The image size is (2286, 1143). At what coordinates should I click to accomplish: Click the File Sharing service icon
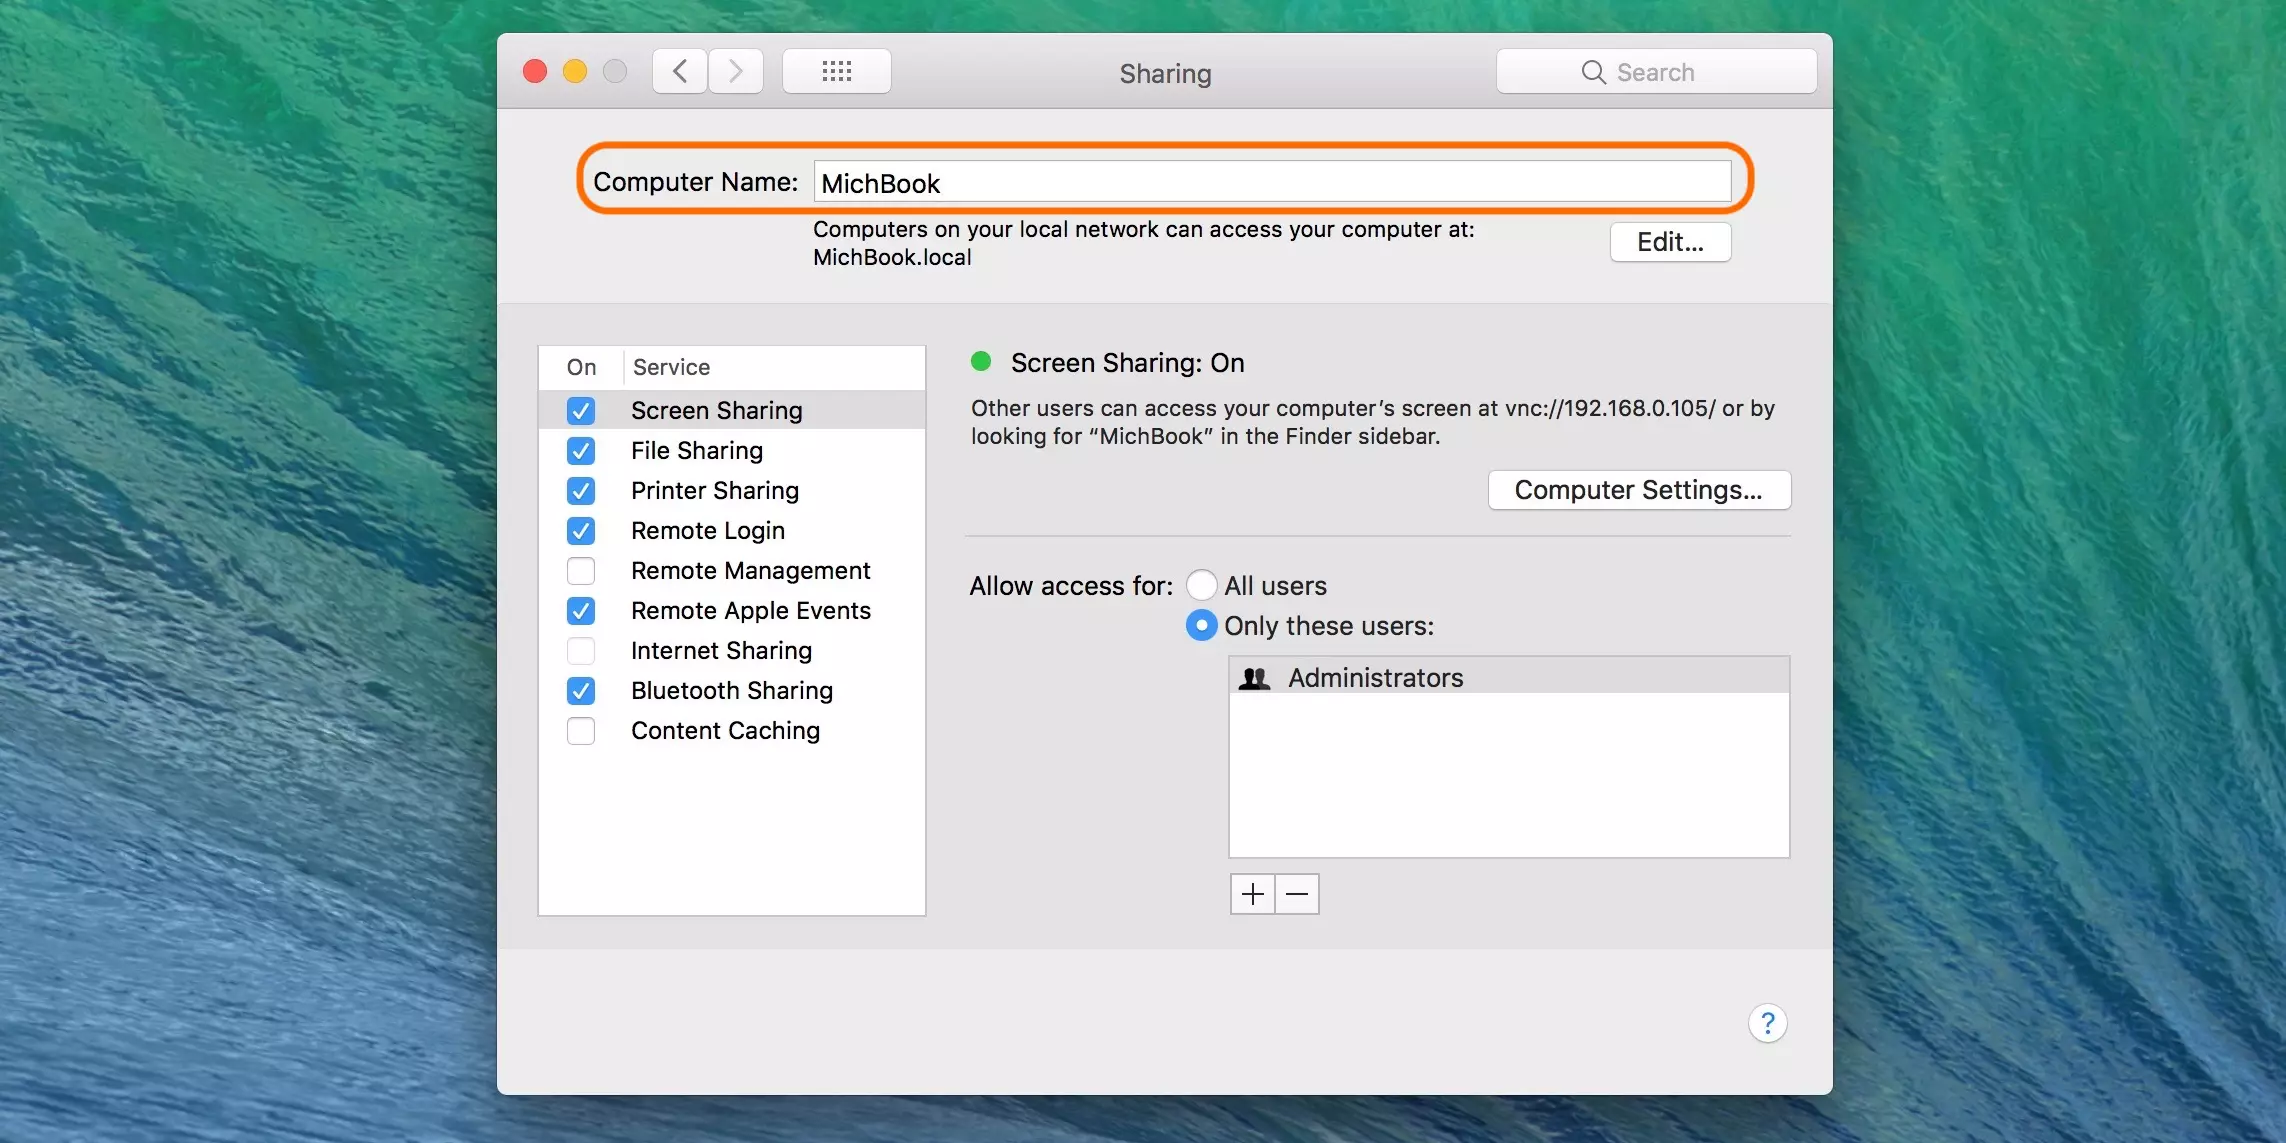(x=579, y=449)
